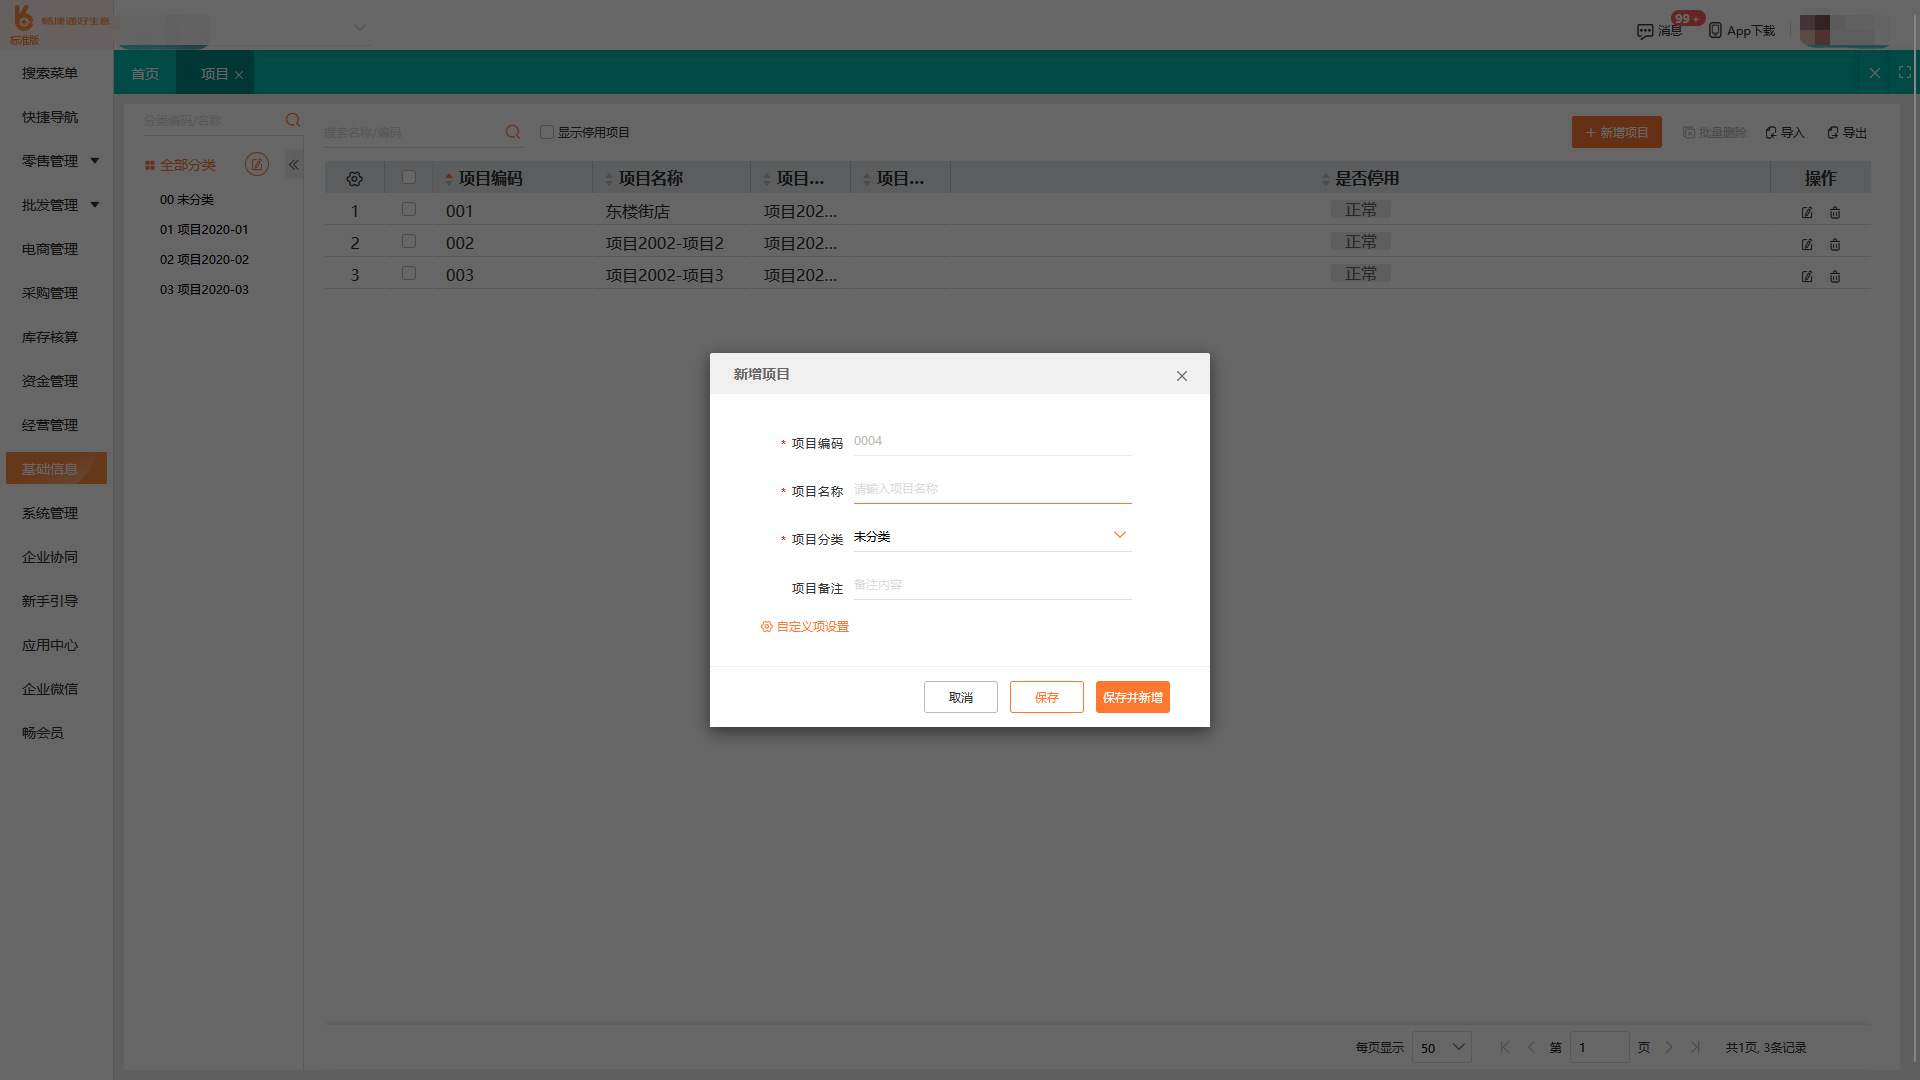Check the row 1 selection checkbox
The image size is (1920, 1080).
[x=409, y=210]
